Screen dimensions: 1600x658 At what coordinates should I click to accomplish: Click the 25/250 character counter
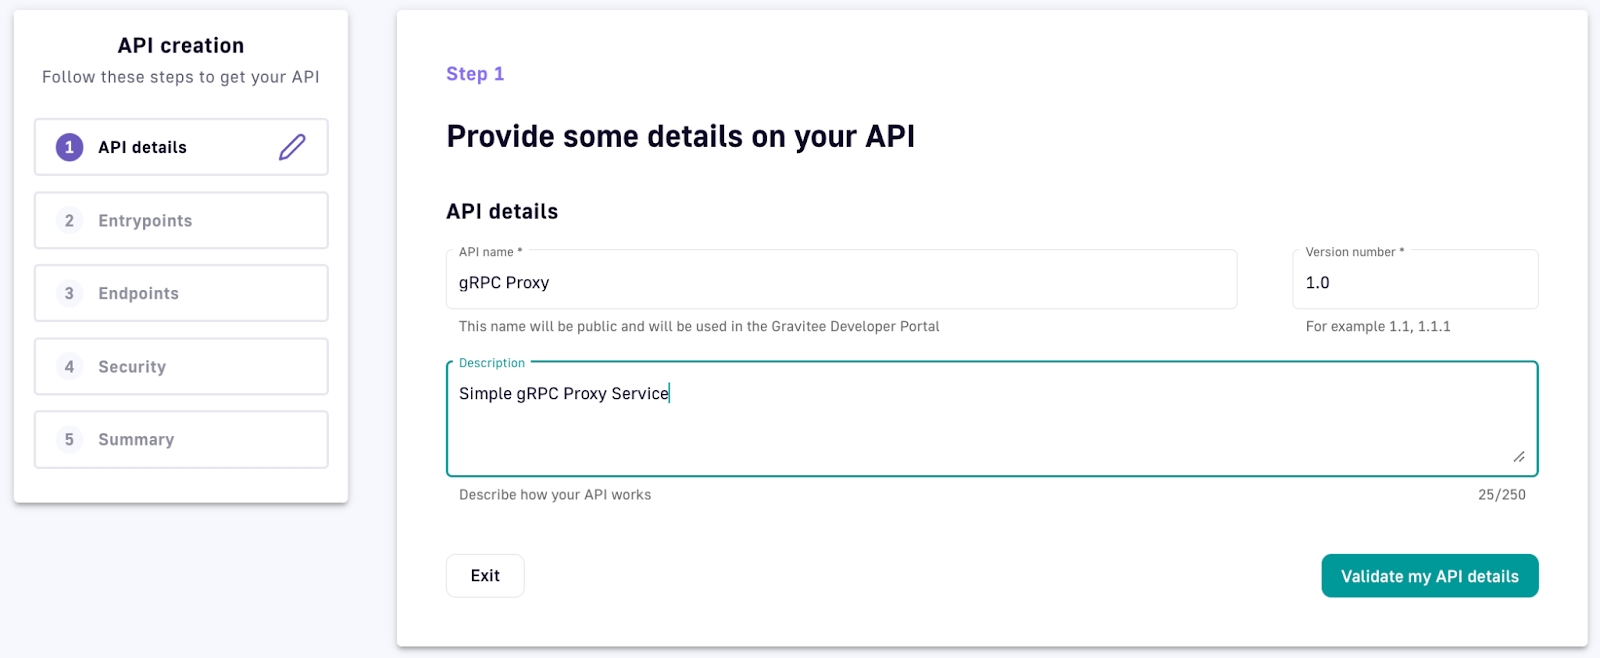1501,495
